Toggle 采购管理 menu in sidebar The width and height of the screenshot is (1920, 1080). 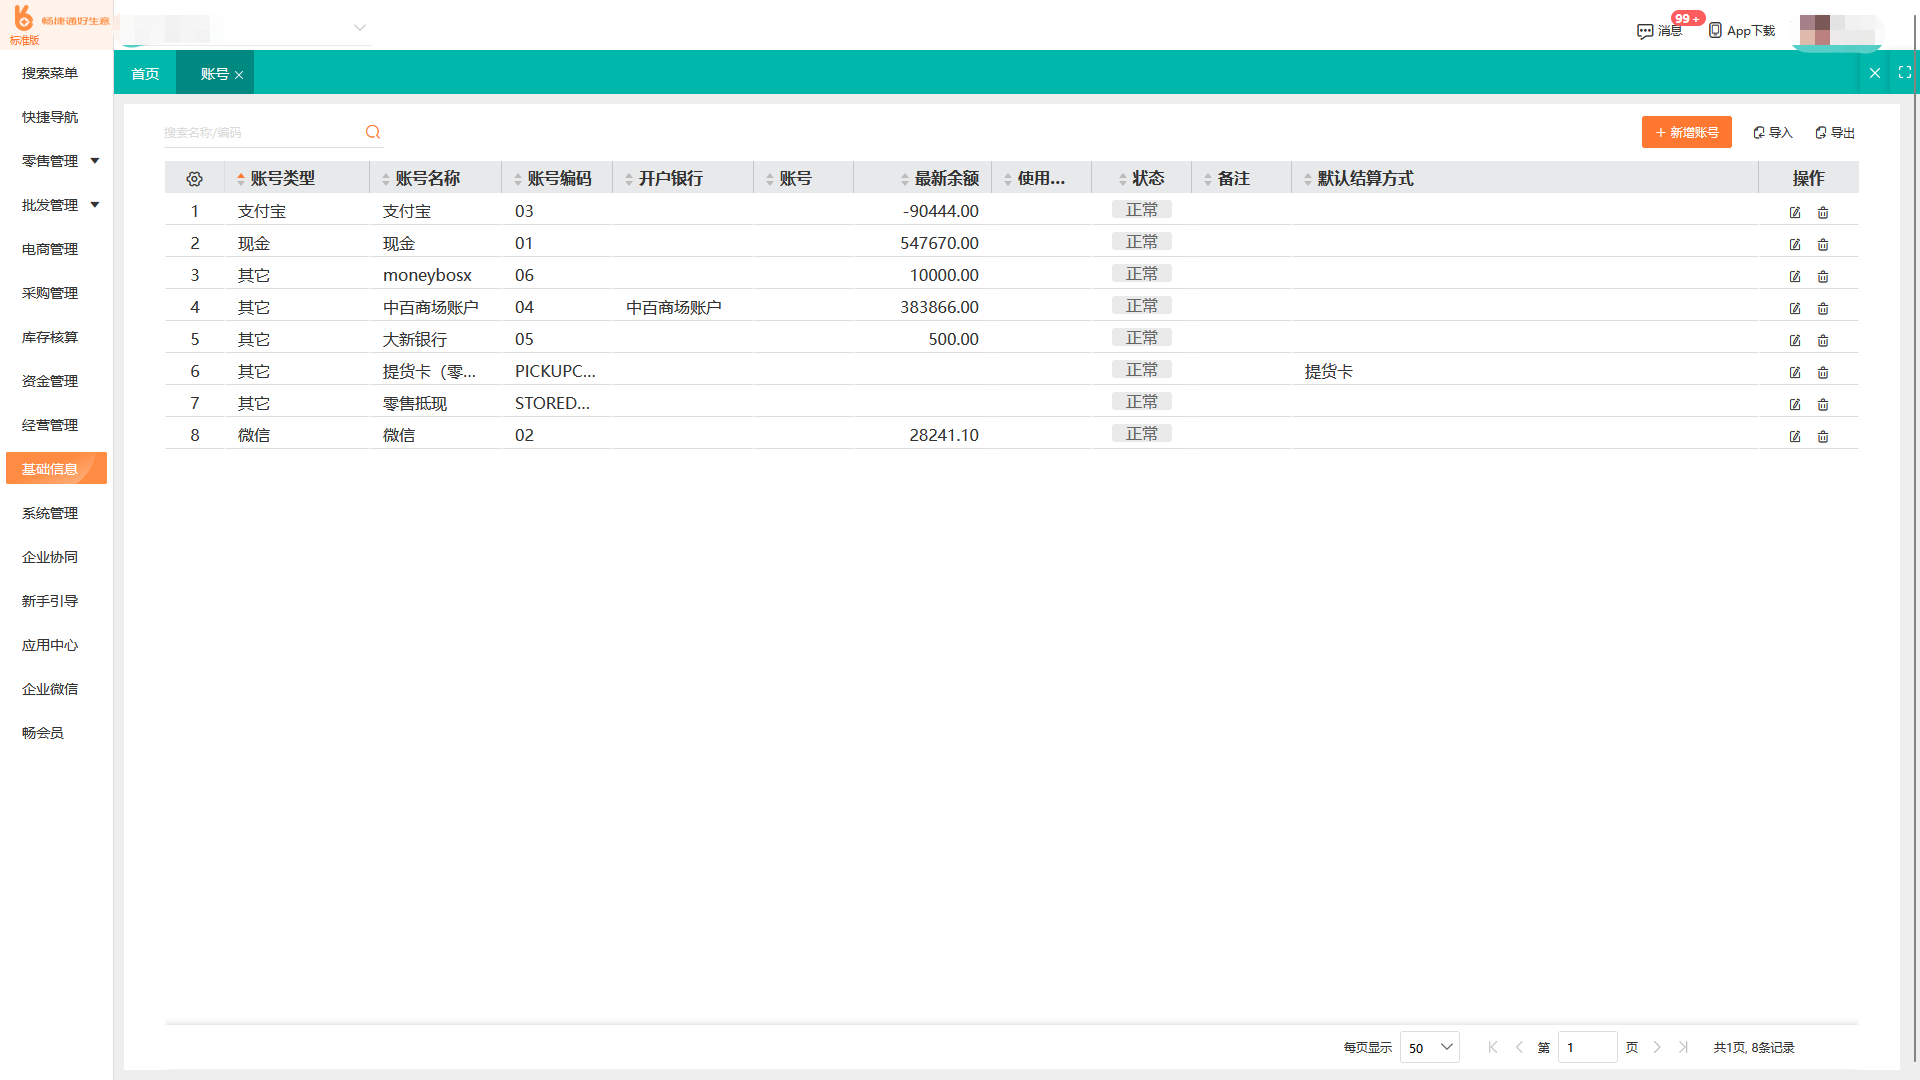point(55,291)
